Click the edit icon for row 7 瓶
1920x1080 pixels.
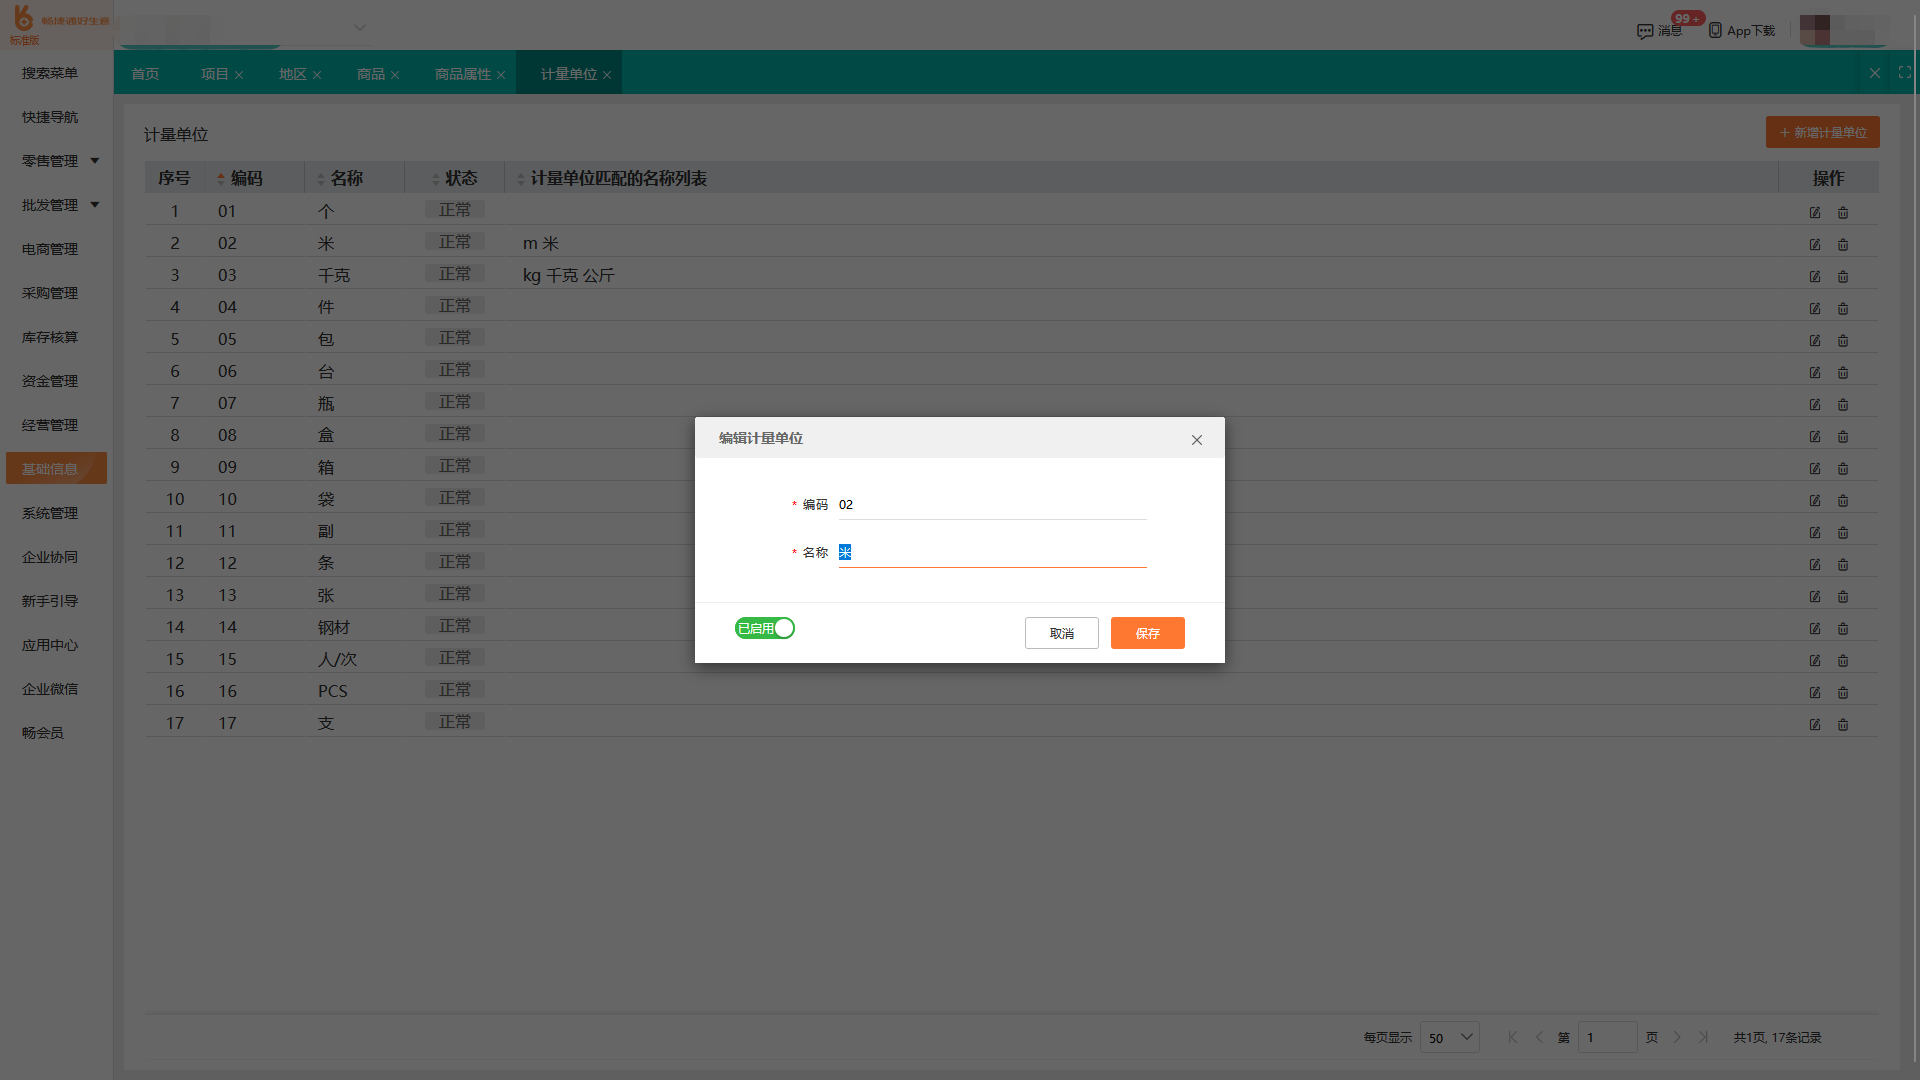coord(1815,404)
